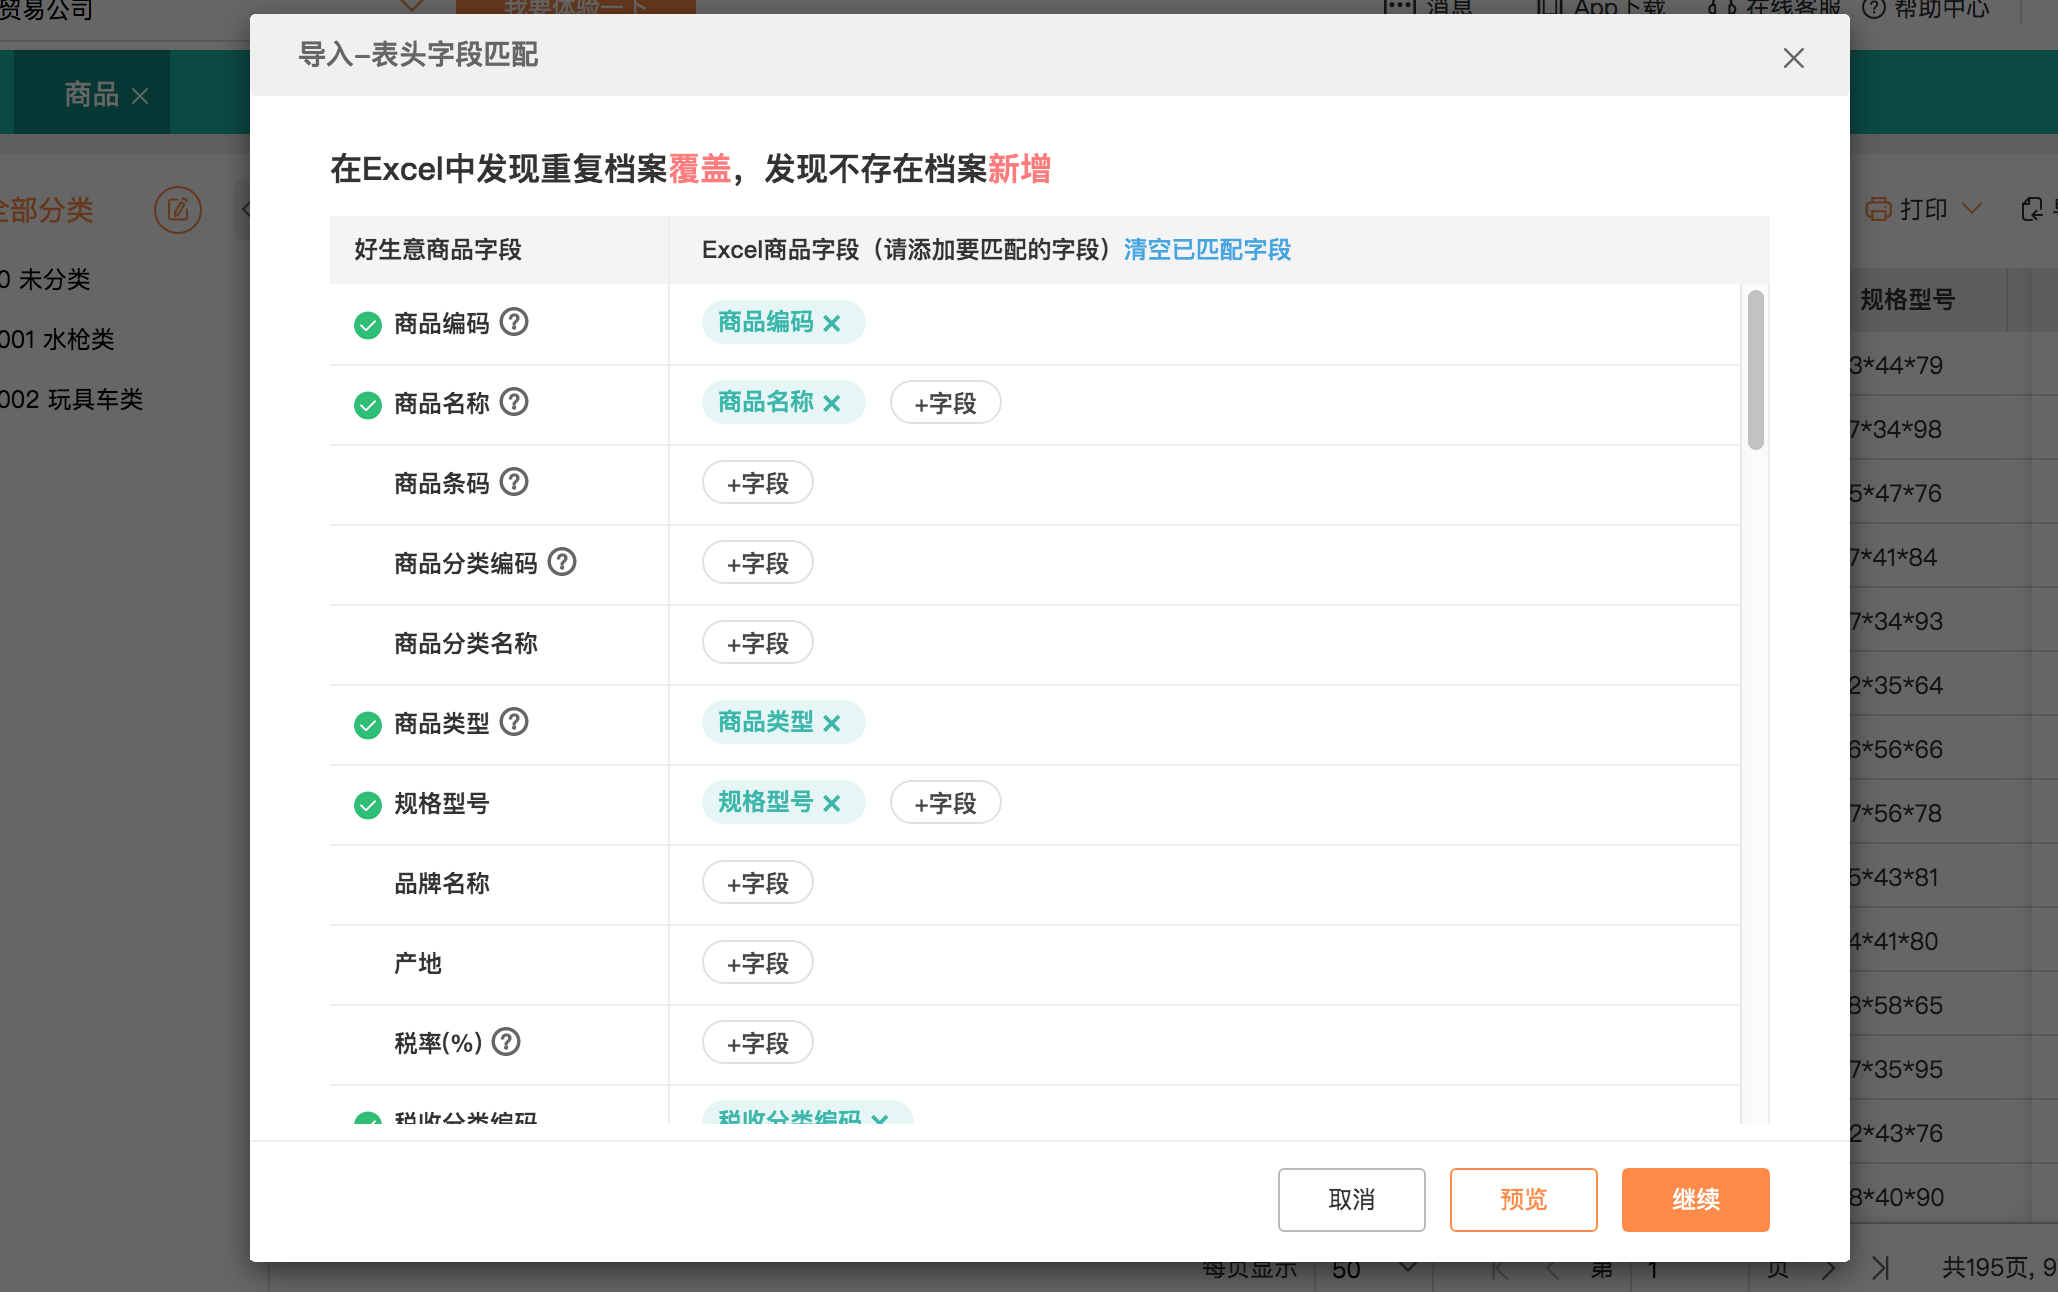Click the 商品编码 remove icon
Screen dimensions: 2058x1292
point(830,322)
